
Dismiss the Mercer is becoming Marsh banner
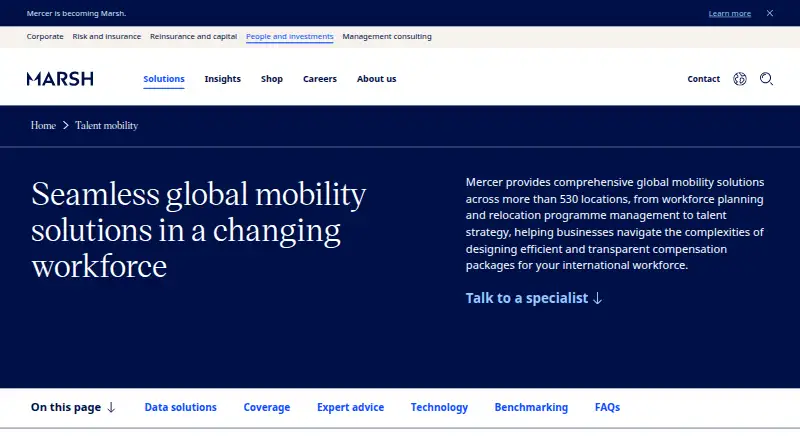(x=770, y=13)
